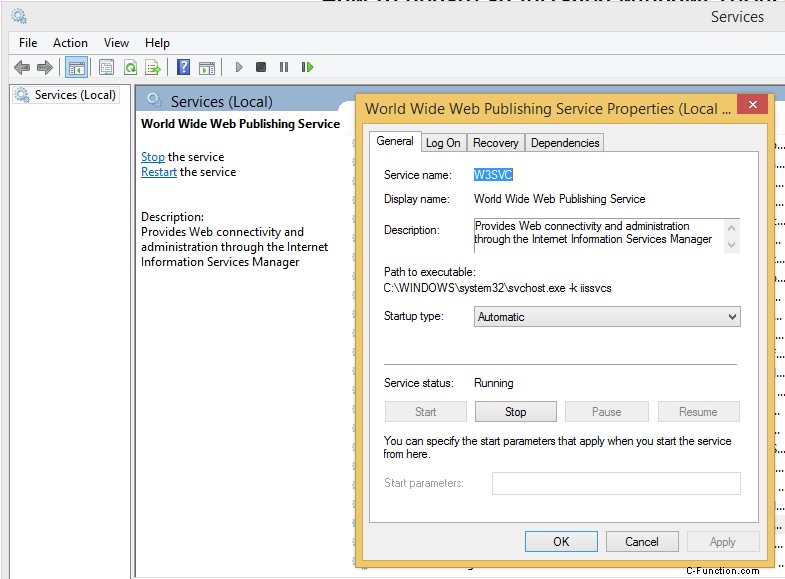This screenshot has height=579, width=785.
Task: Click the Pause Service toolbar icon
Action: 284,67
